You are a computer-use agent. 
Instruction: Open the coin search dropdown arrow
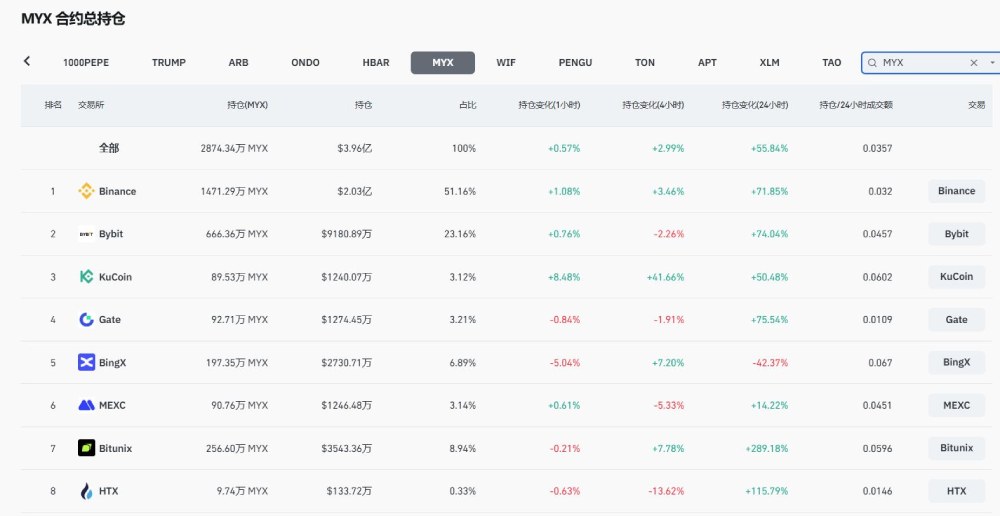[x=992, y=63]
